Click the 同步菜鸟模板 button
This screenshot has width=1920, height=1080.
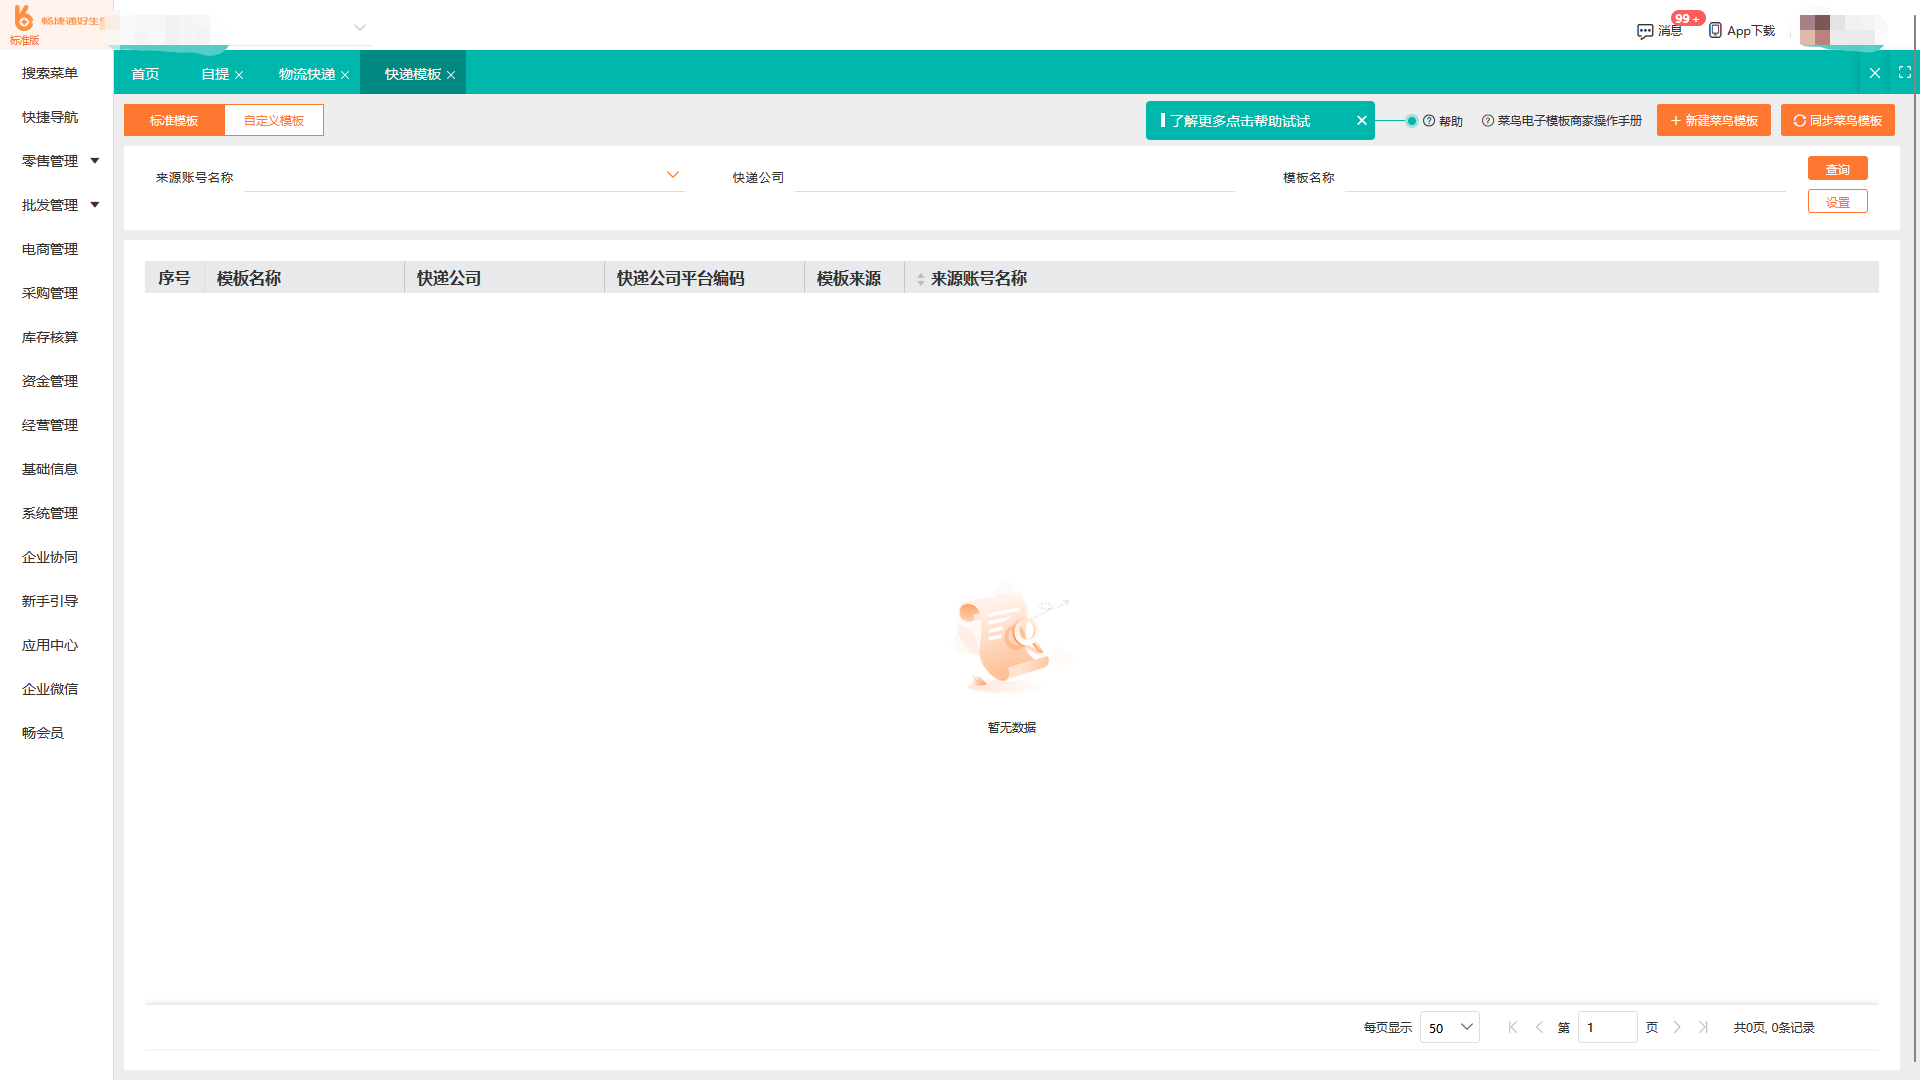pyautogui.click(x=1836, y=120)
